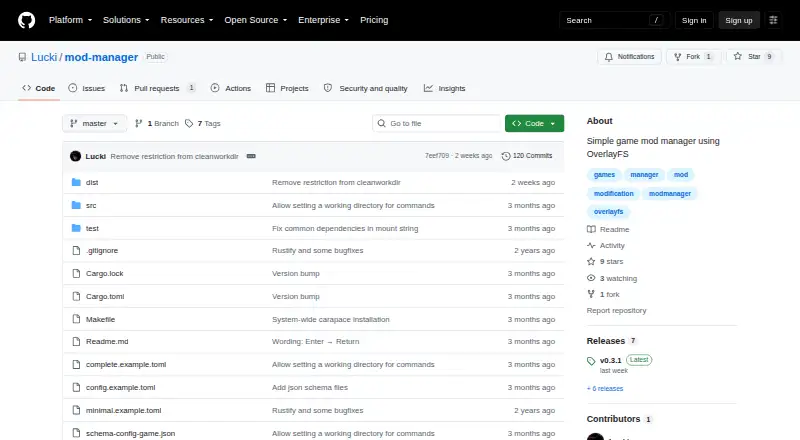Click the Sign in button

pos(694,20)
